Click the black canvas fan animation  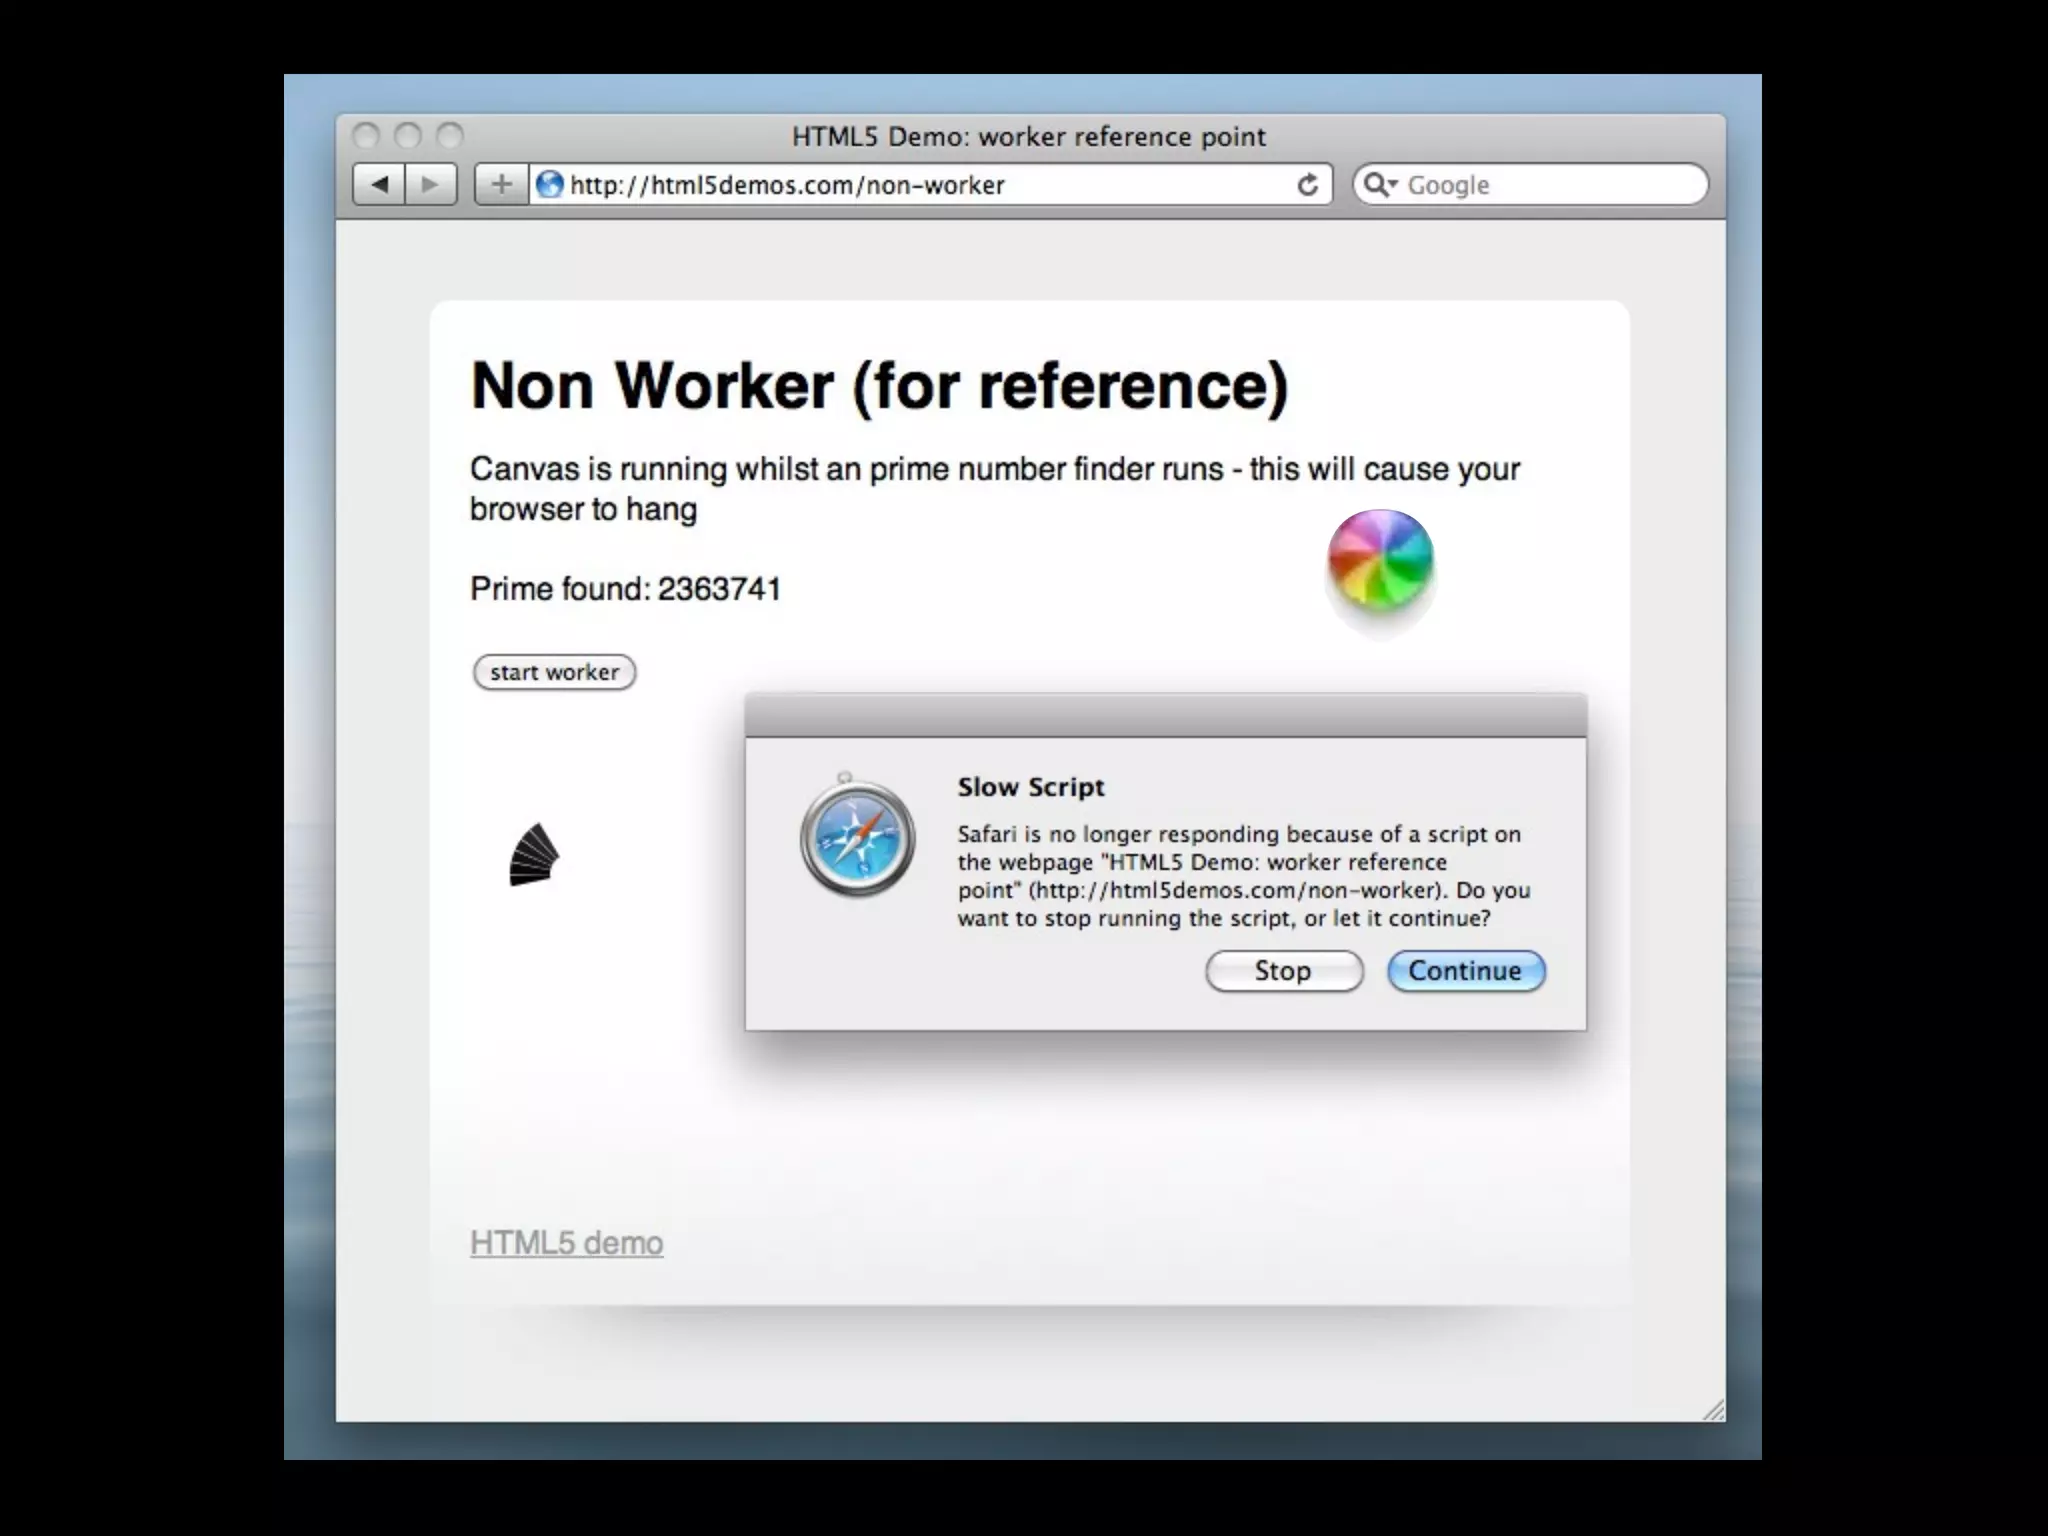tap(533, 856)
